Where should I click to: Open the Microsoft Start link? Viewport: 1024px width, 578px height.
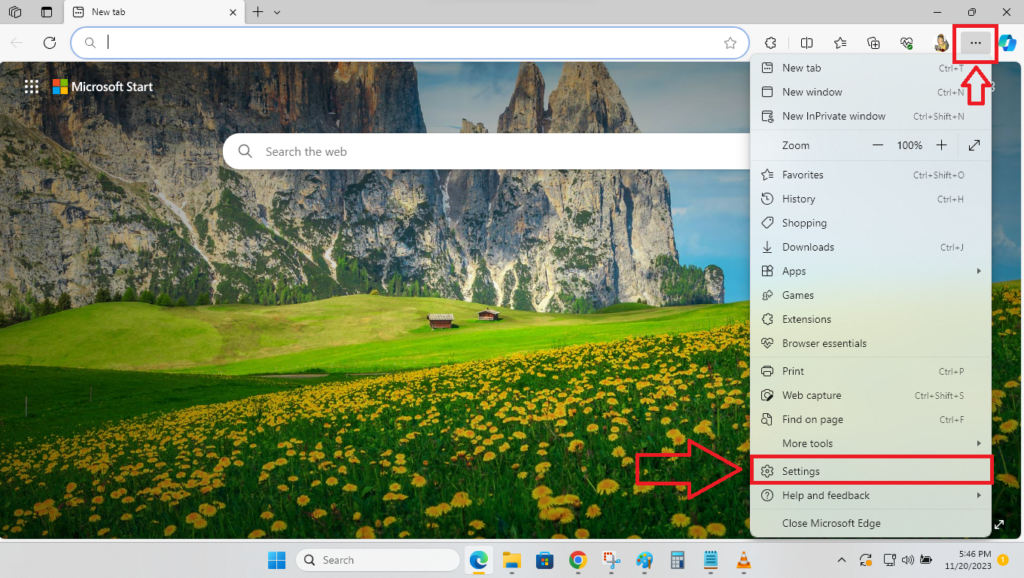(x=103, y=87)
